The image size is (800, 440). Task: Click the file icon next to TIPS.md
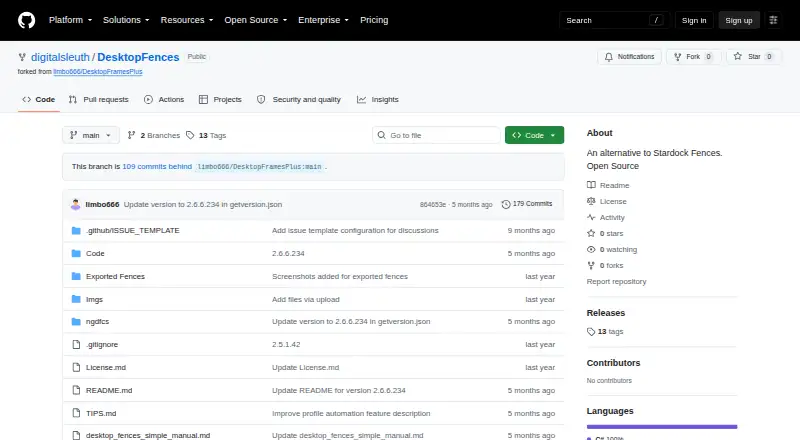click(76, 413)
